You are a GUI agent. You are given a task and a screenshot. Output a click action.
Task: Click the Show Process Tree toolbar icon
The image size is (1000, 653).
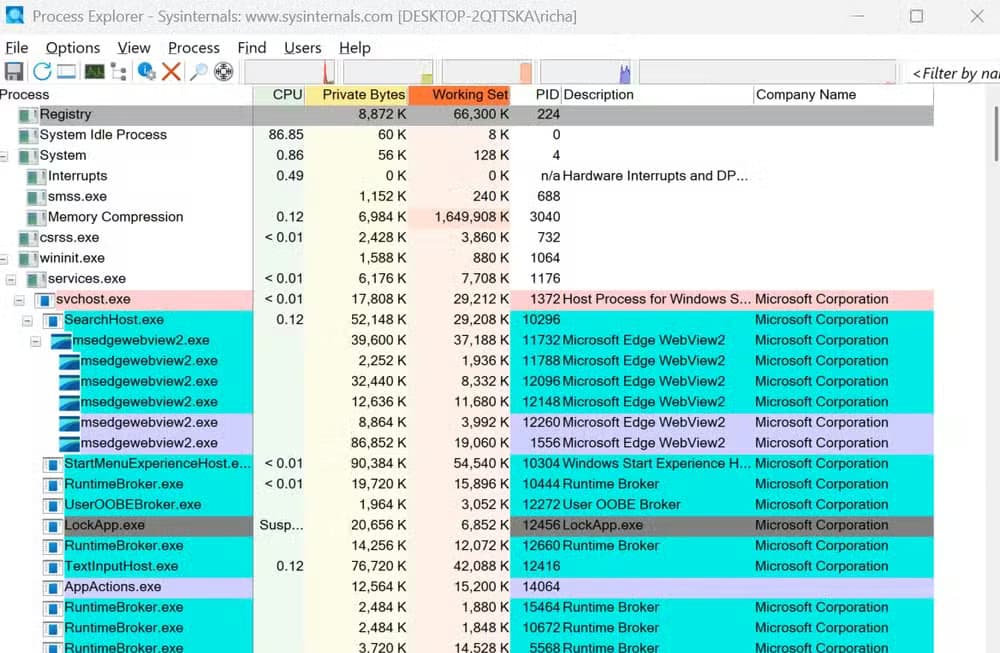(x=119, y=71)
